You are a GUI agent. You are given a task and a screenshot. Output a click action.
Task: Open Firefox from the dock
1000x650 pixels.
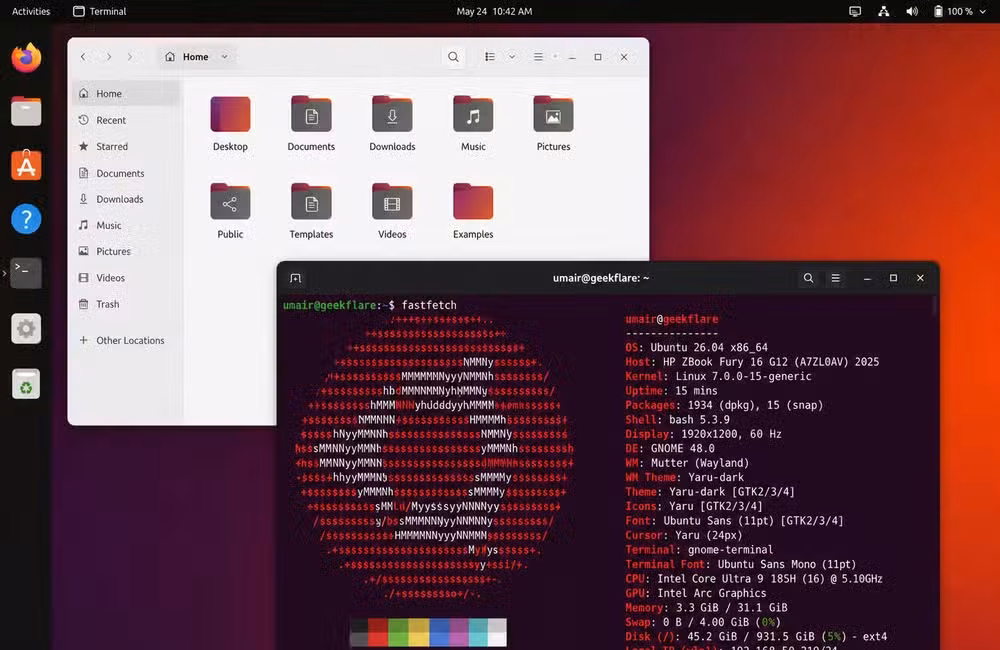[x=26, y=58]
